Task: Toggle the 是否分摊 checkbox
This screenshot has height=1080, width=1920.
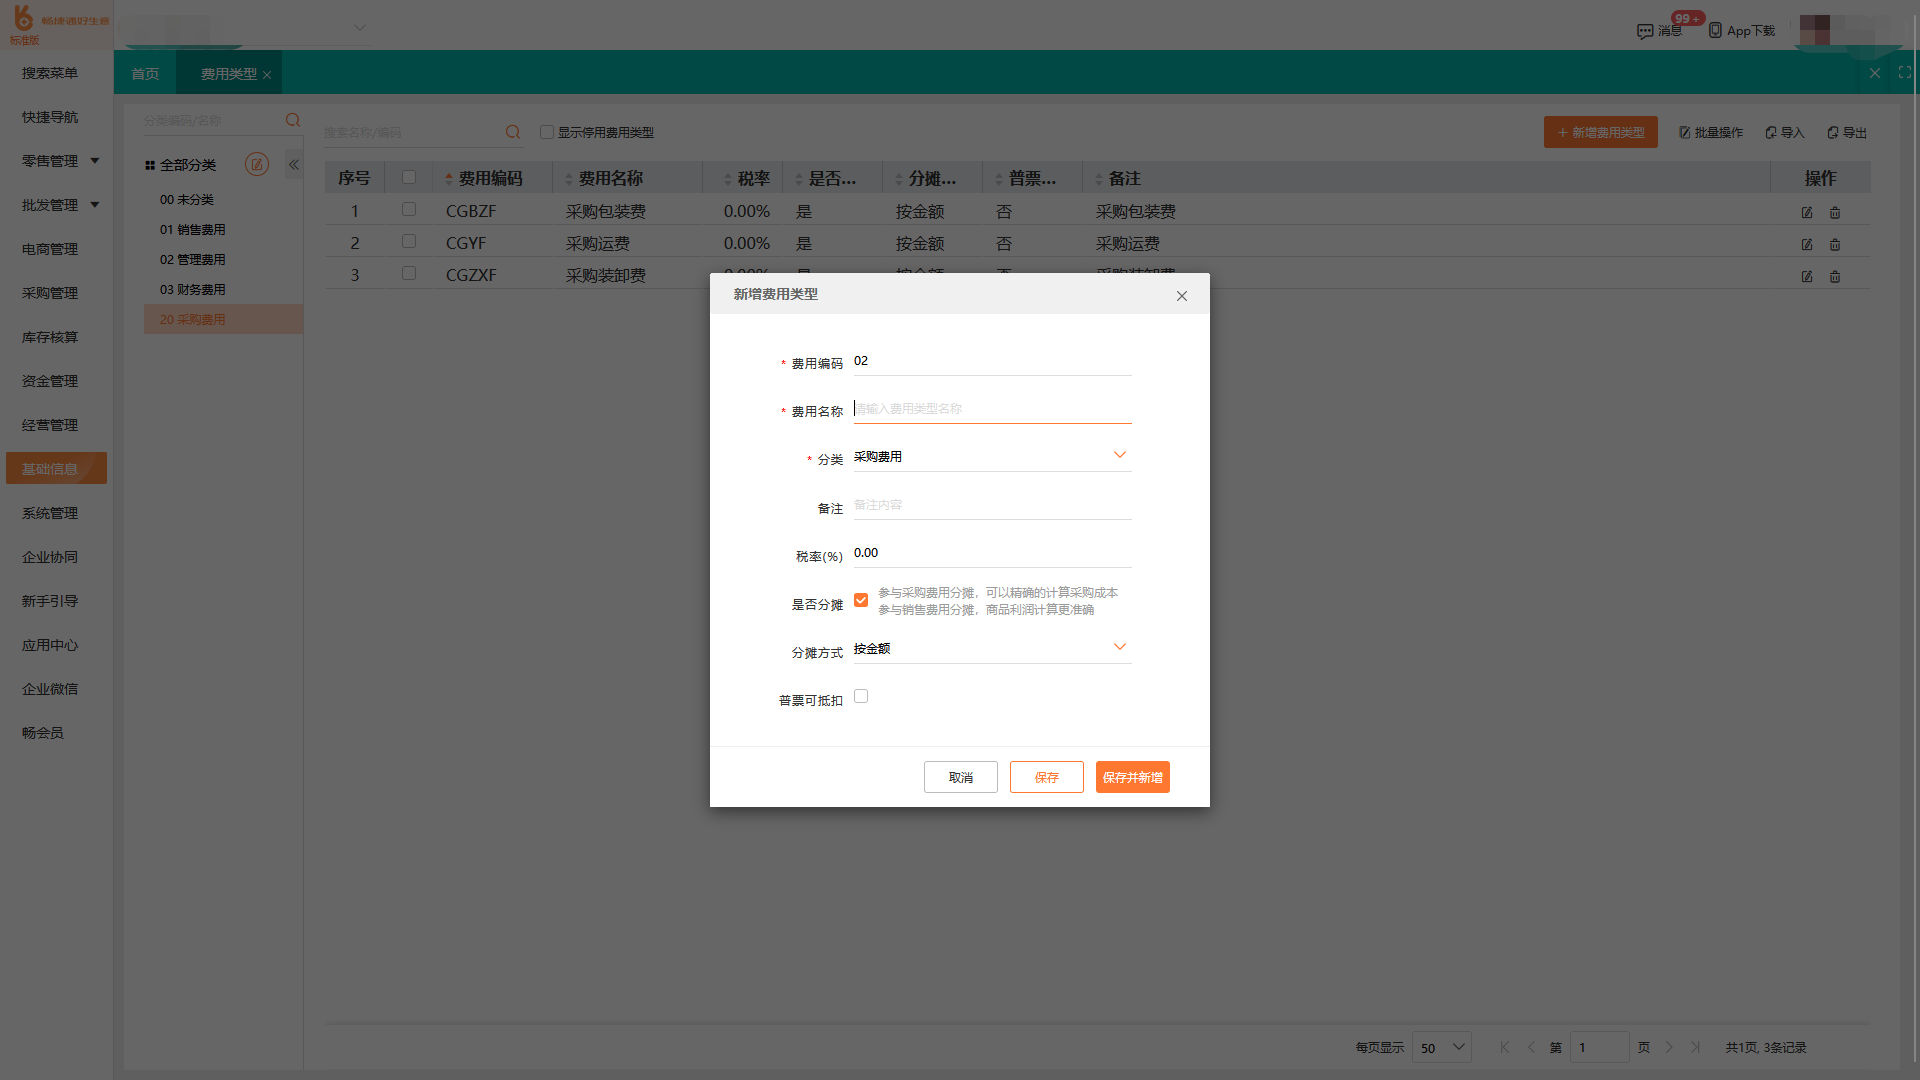Action: tap(860, 600)
